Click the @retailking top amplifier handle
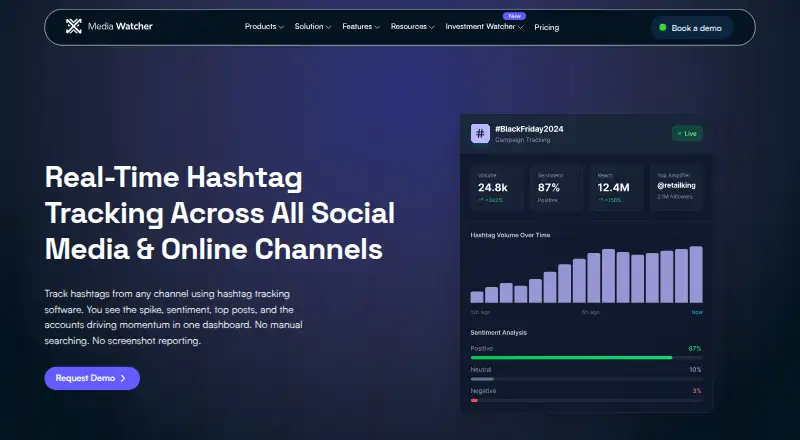The width and height of the screenshot is (800, 440). [676, 186]
